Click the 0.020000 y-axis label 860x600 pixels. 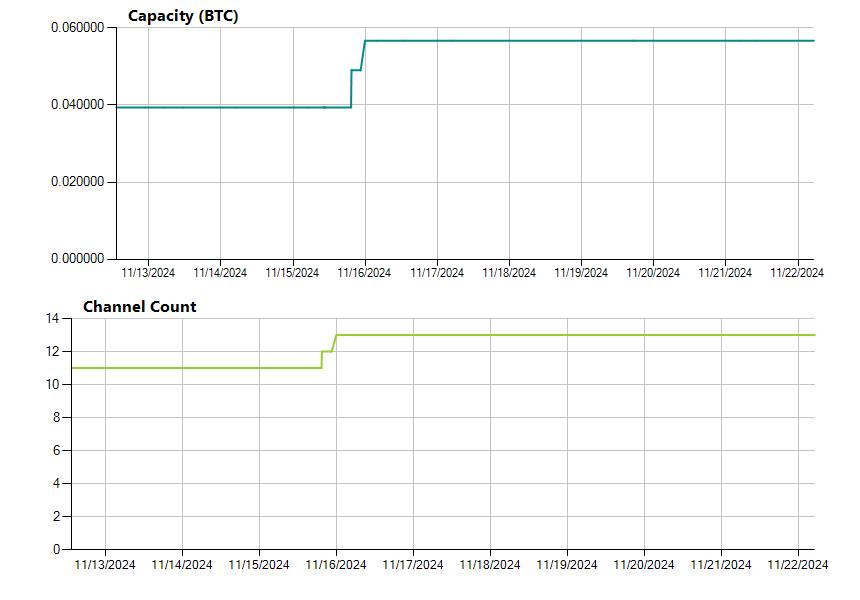pyautogui.click(x=78, y=182)
